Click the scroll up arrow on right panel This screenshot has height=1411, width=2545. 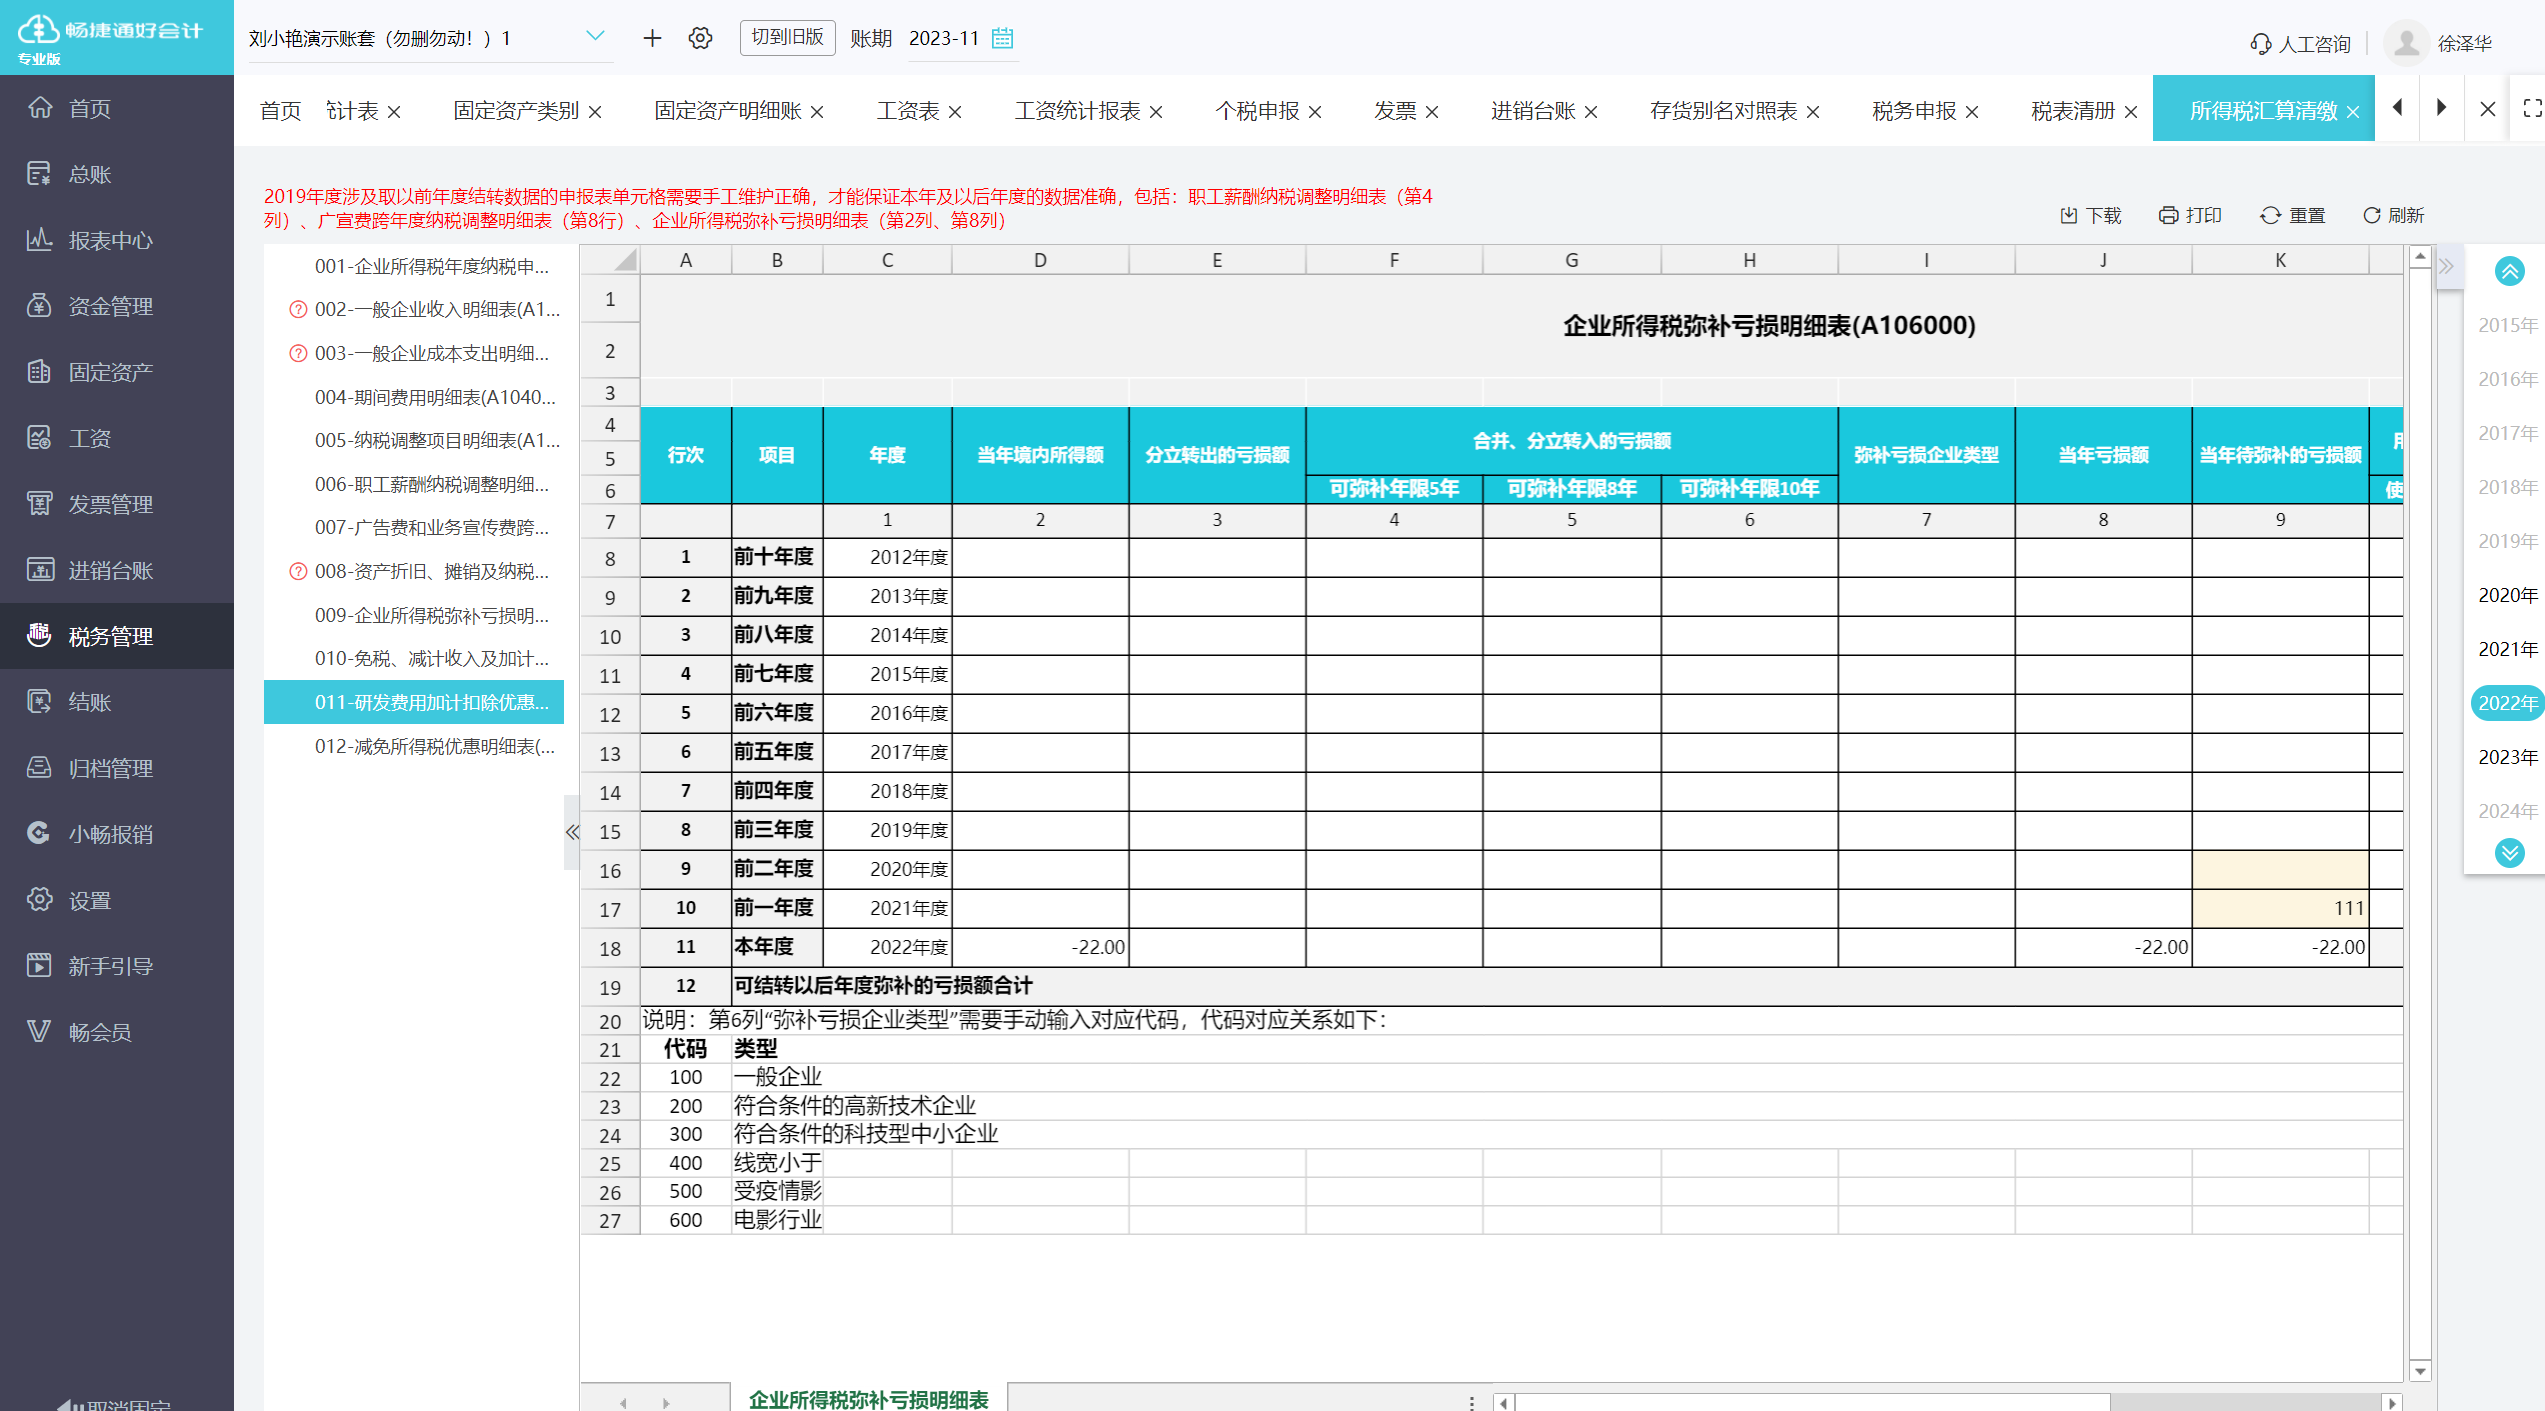pyautogui.click(x=2507, y=269)
